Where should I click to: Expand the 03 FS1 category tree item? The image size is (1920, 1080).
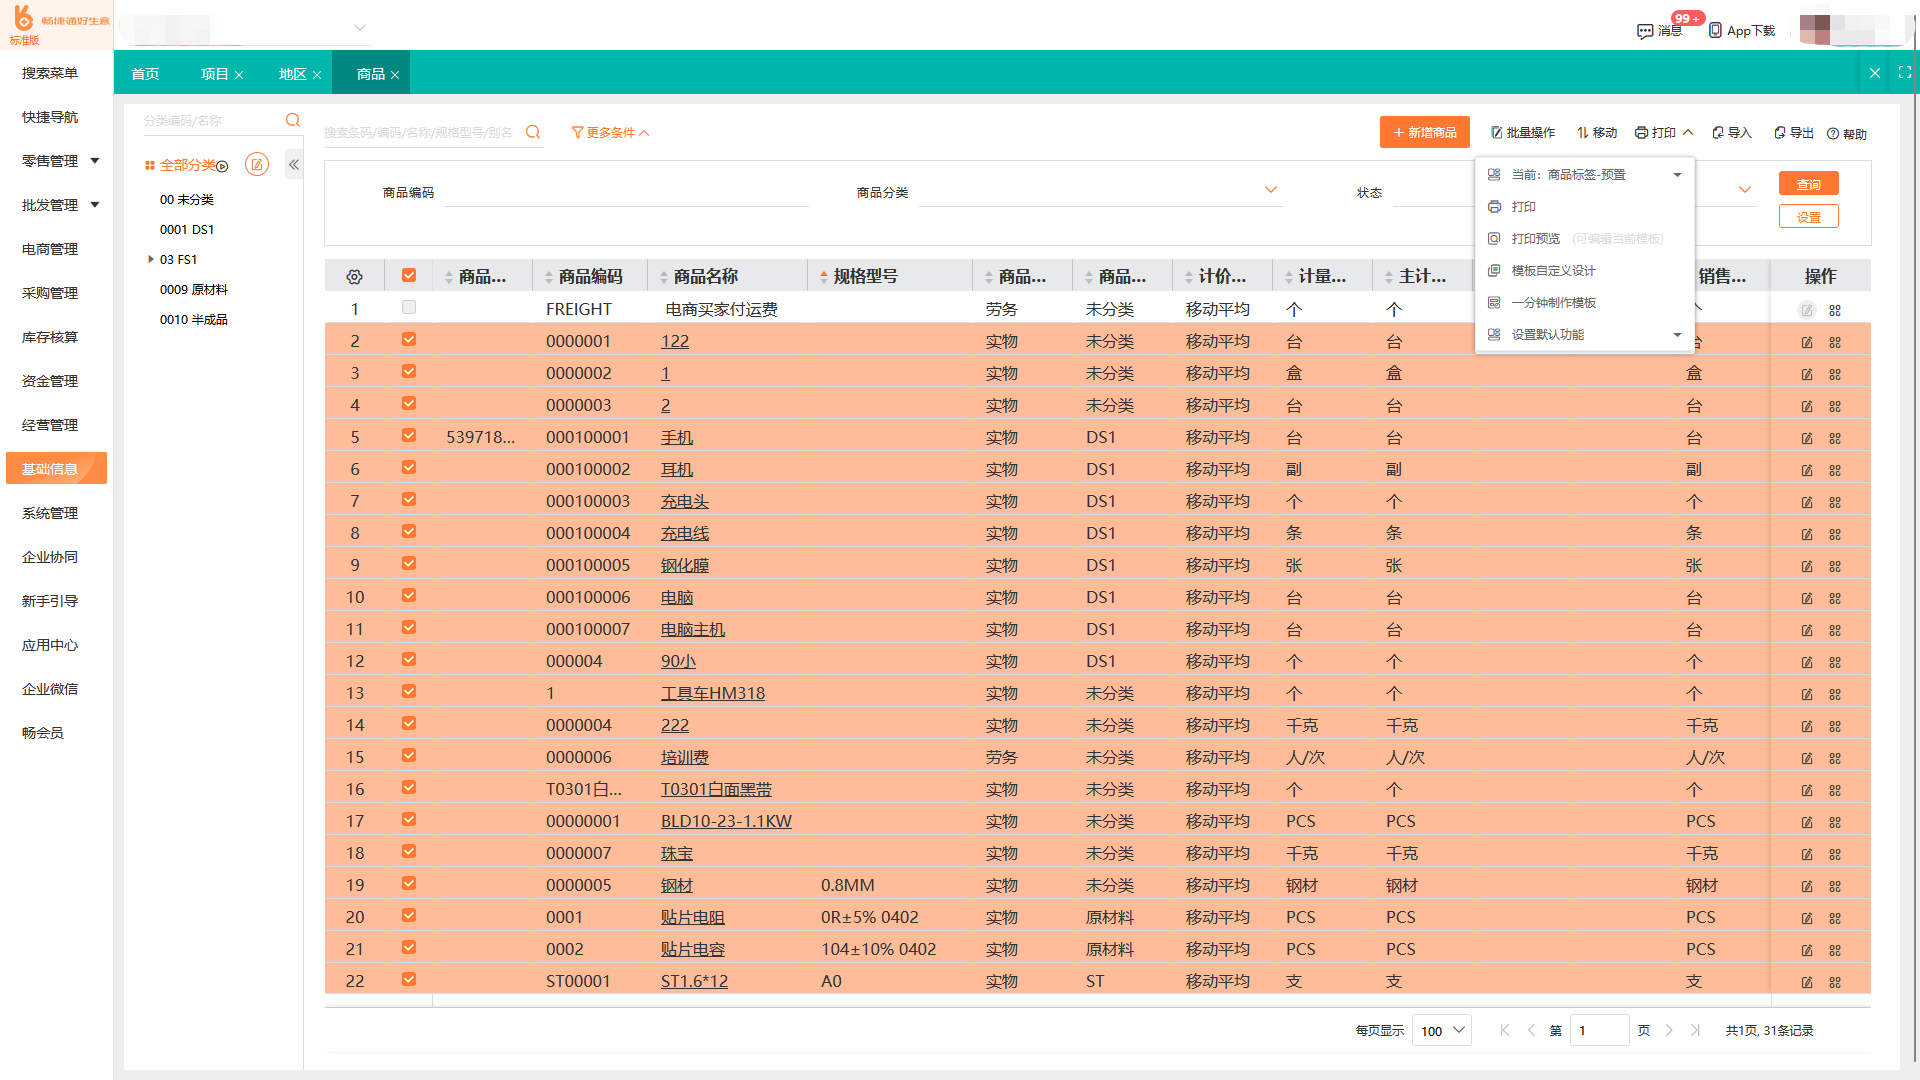tap(149, 258)
